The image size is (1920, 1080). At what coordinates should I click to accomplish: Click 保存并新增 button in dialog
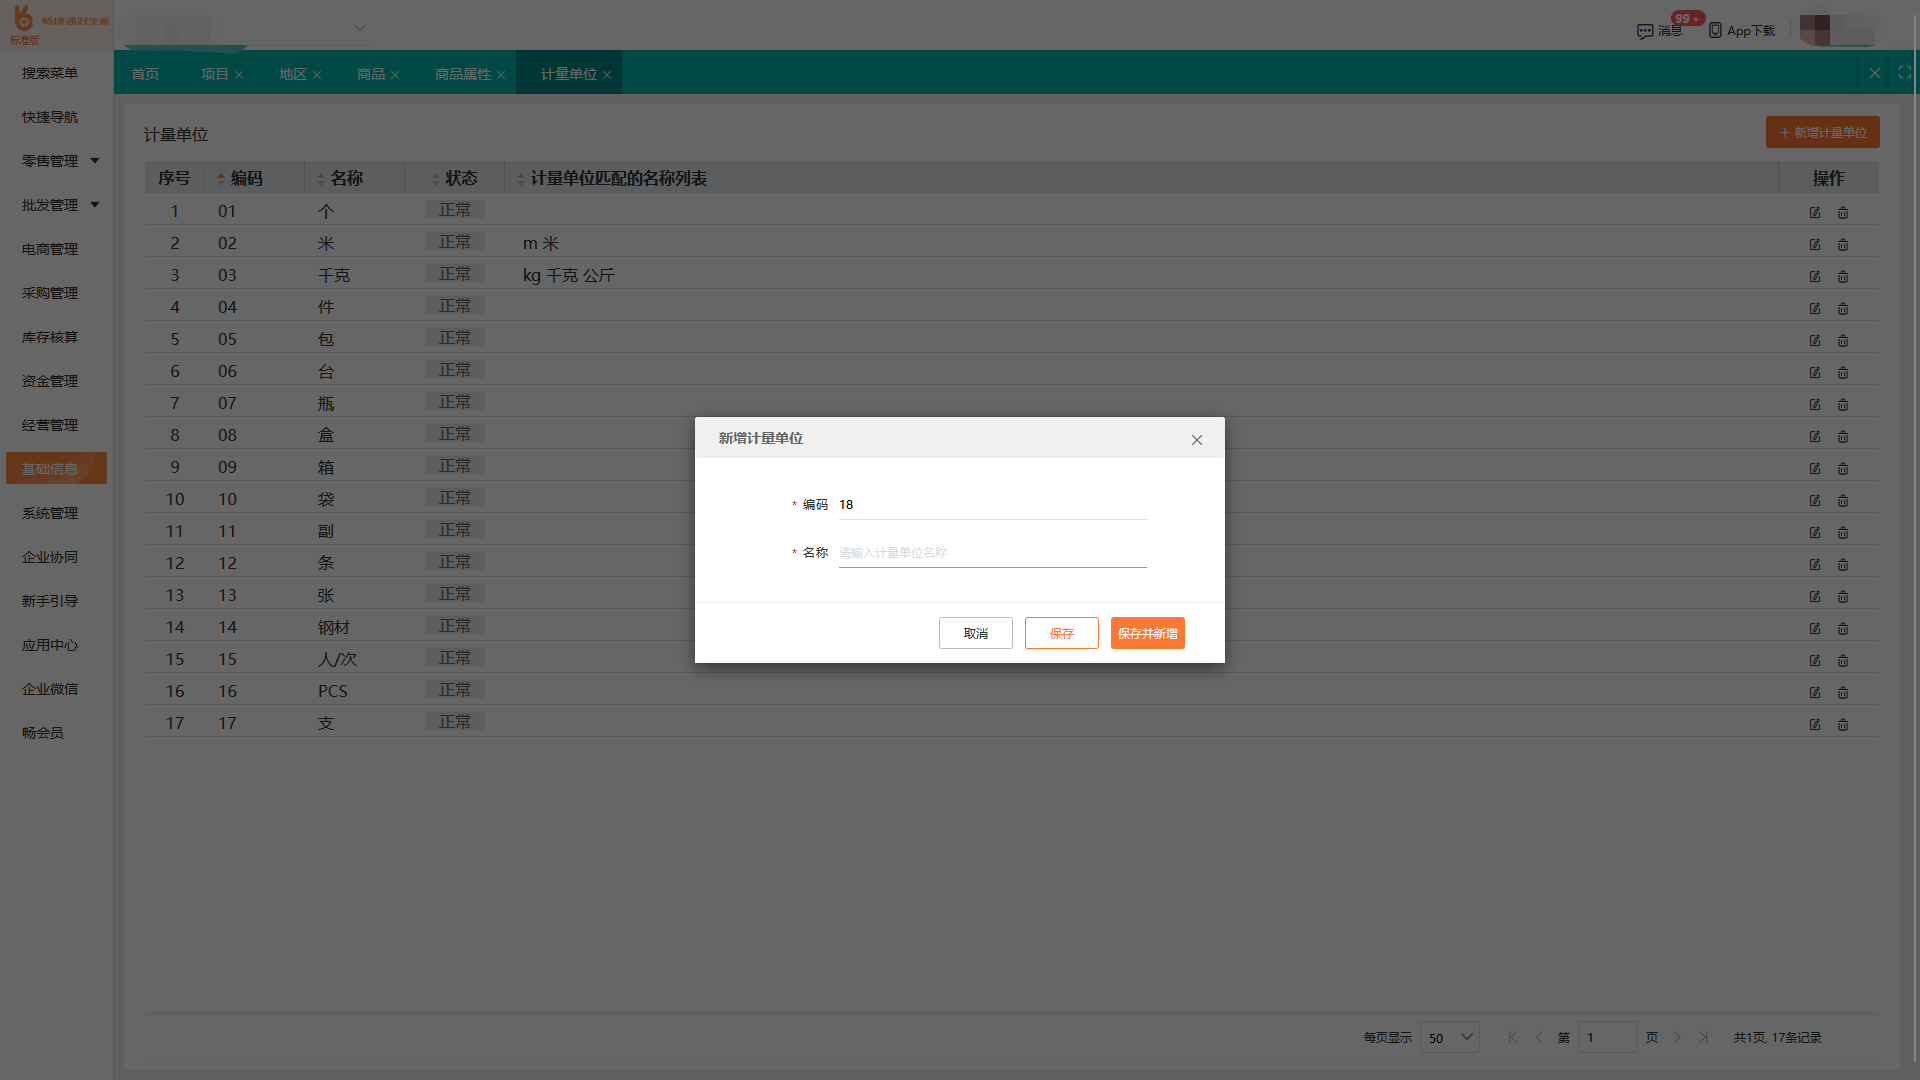(x=1146, y=633)
